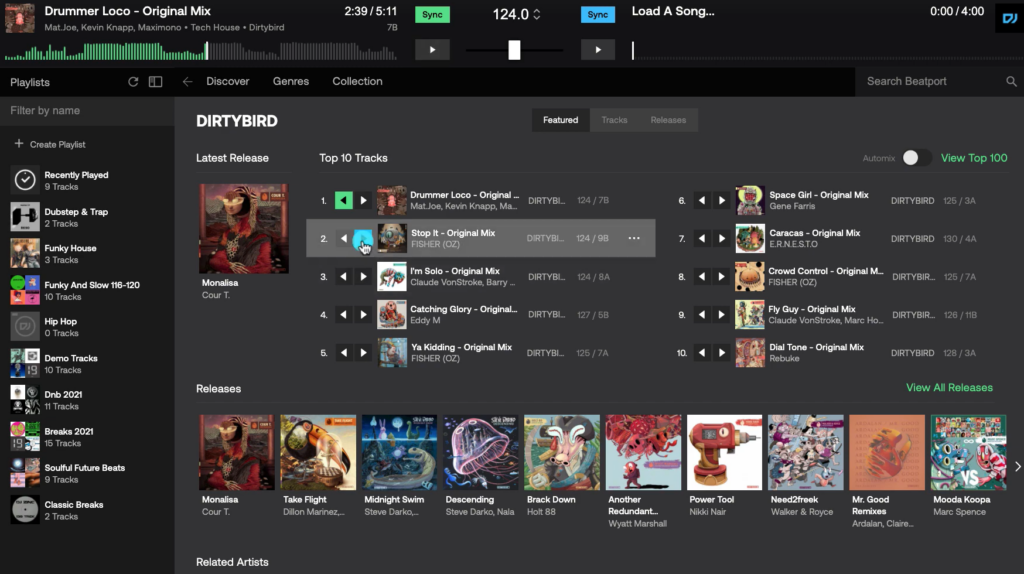Select the Tracks tab
This screenshot has width=1024, height=574.
tap(614, 120)
